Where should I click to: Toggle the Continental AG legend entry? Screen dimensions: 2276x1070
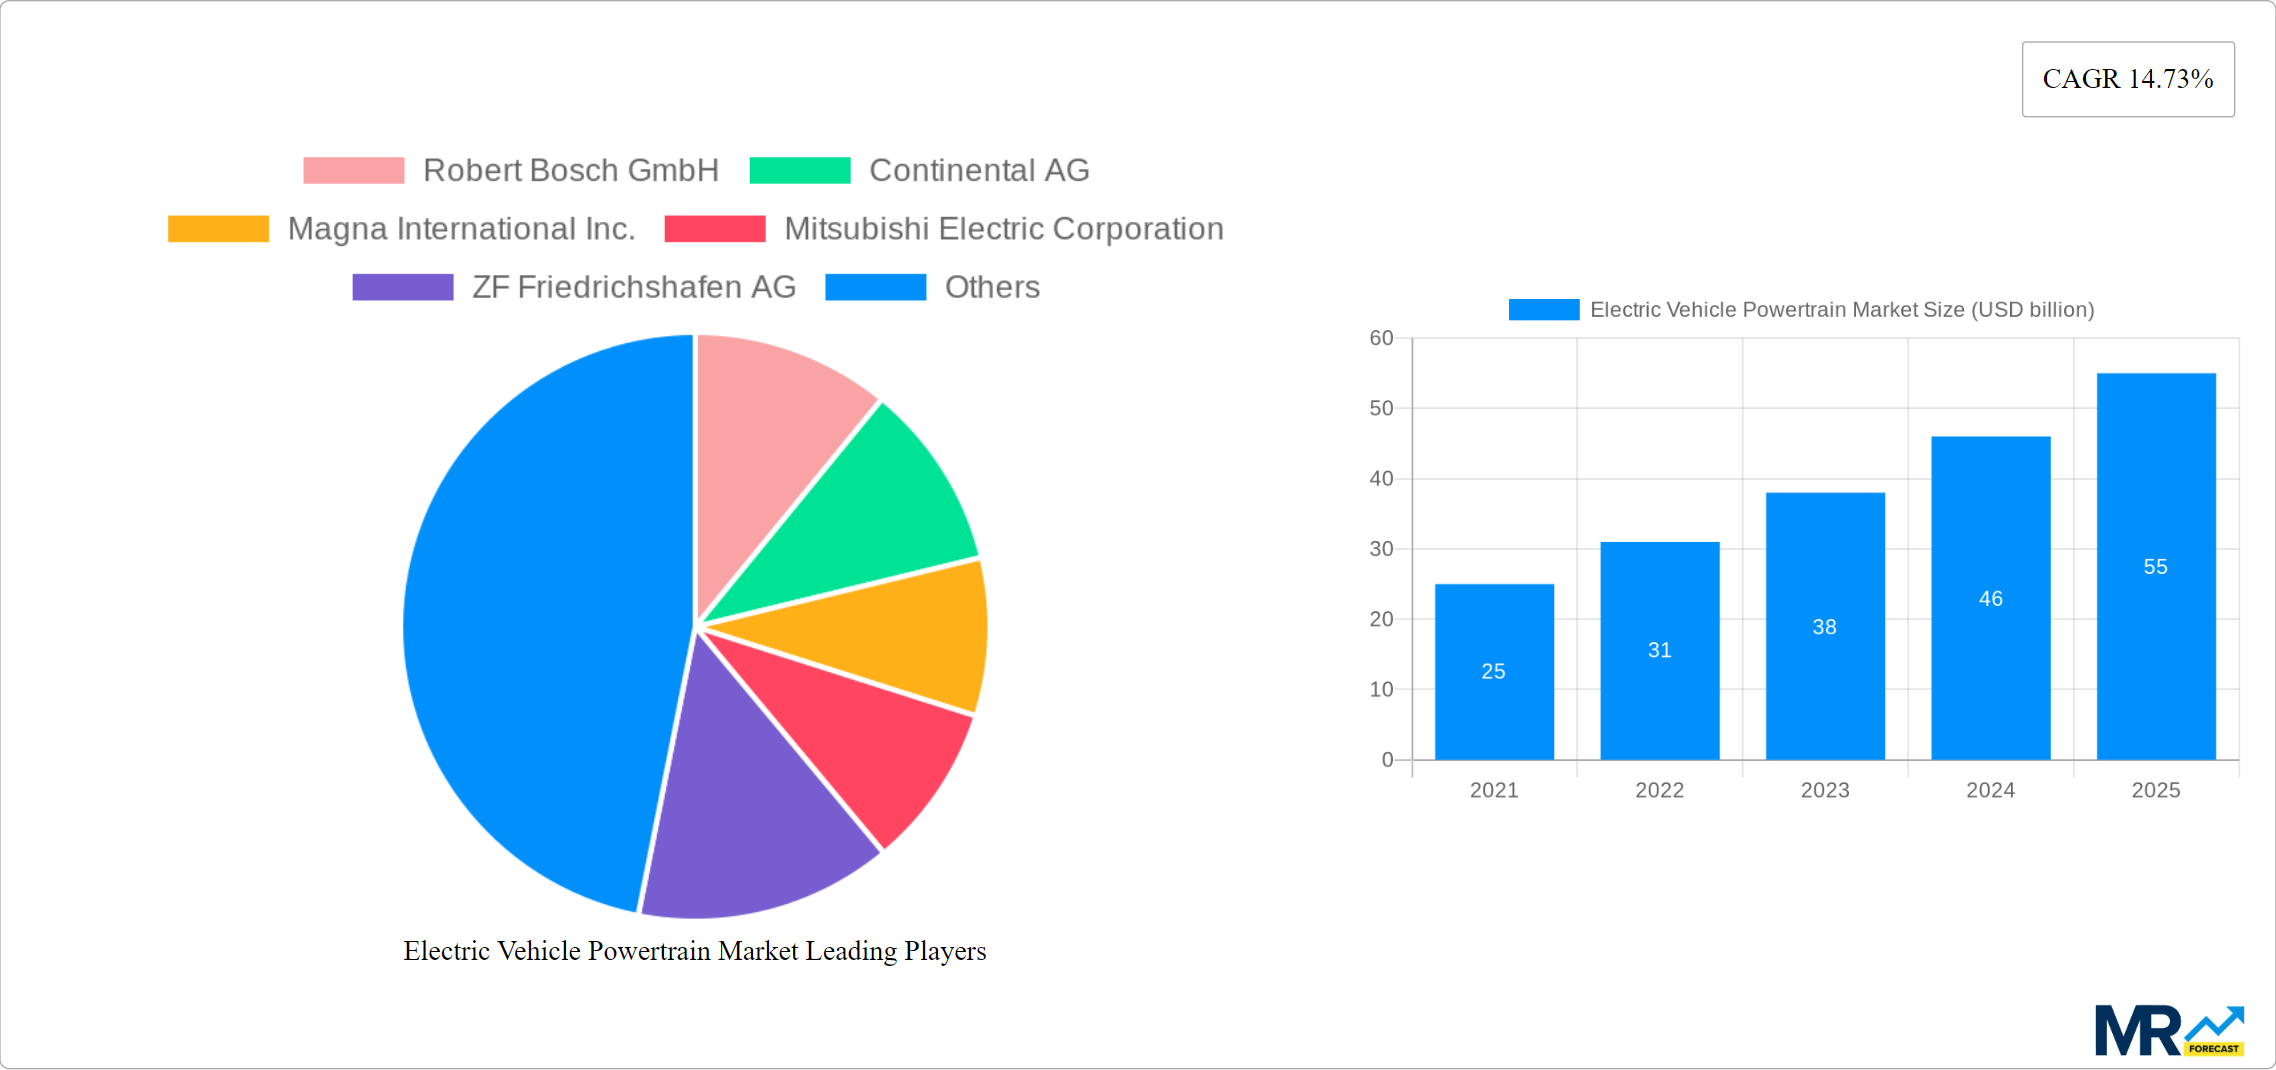tap(981, 170)
